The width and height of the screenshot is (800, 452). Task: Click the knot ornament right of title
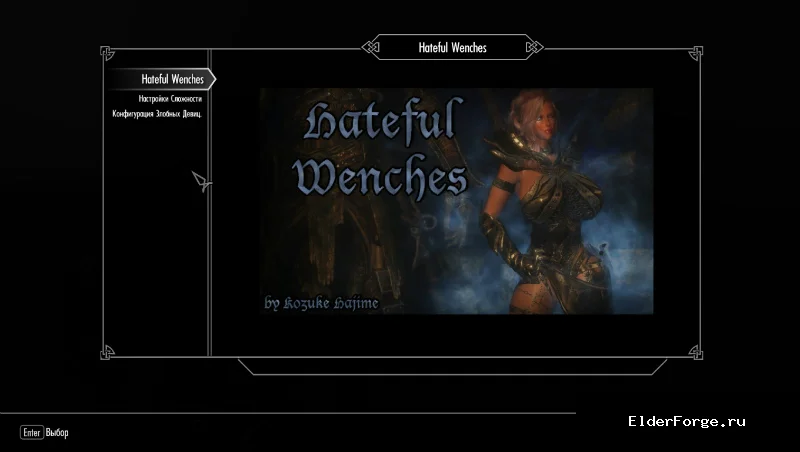532,47
